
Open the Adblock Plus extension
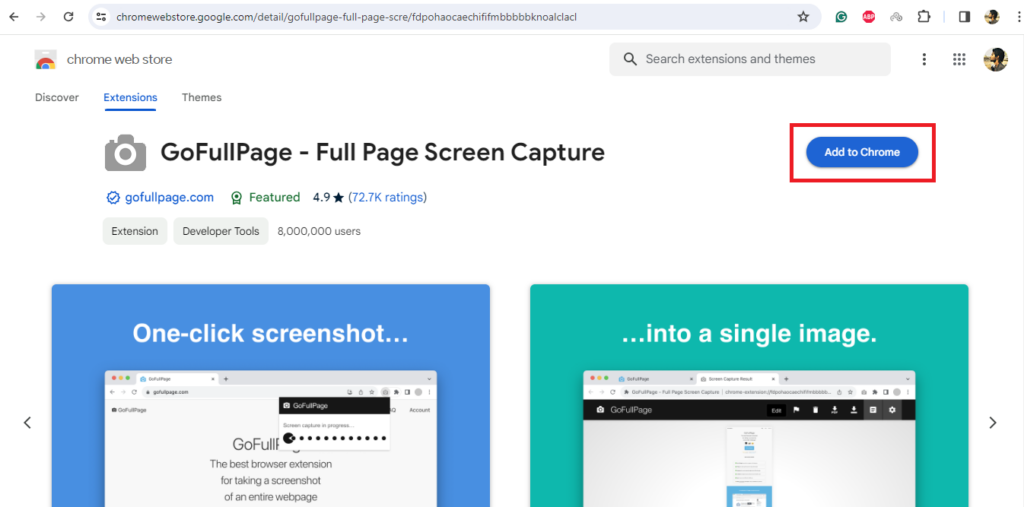pyautogui.click(x=869, y=17)
